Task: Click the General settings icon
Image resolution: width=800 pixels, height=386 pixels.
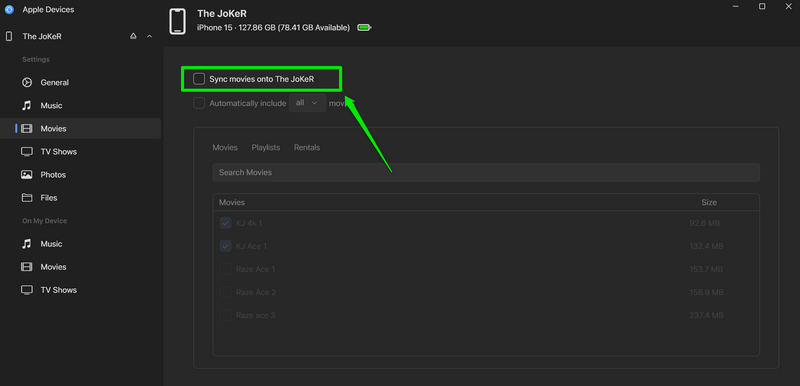Action: point(27,83)
